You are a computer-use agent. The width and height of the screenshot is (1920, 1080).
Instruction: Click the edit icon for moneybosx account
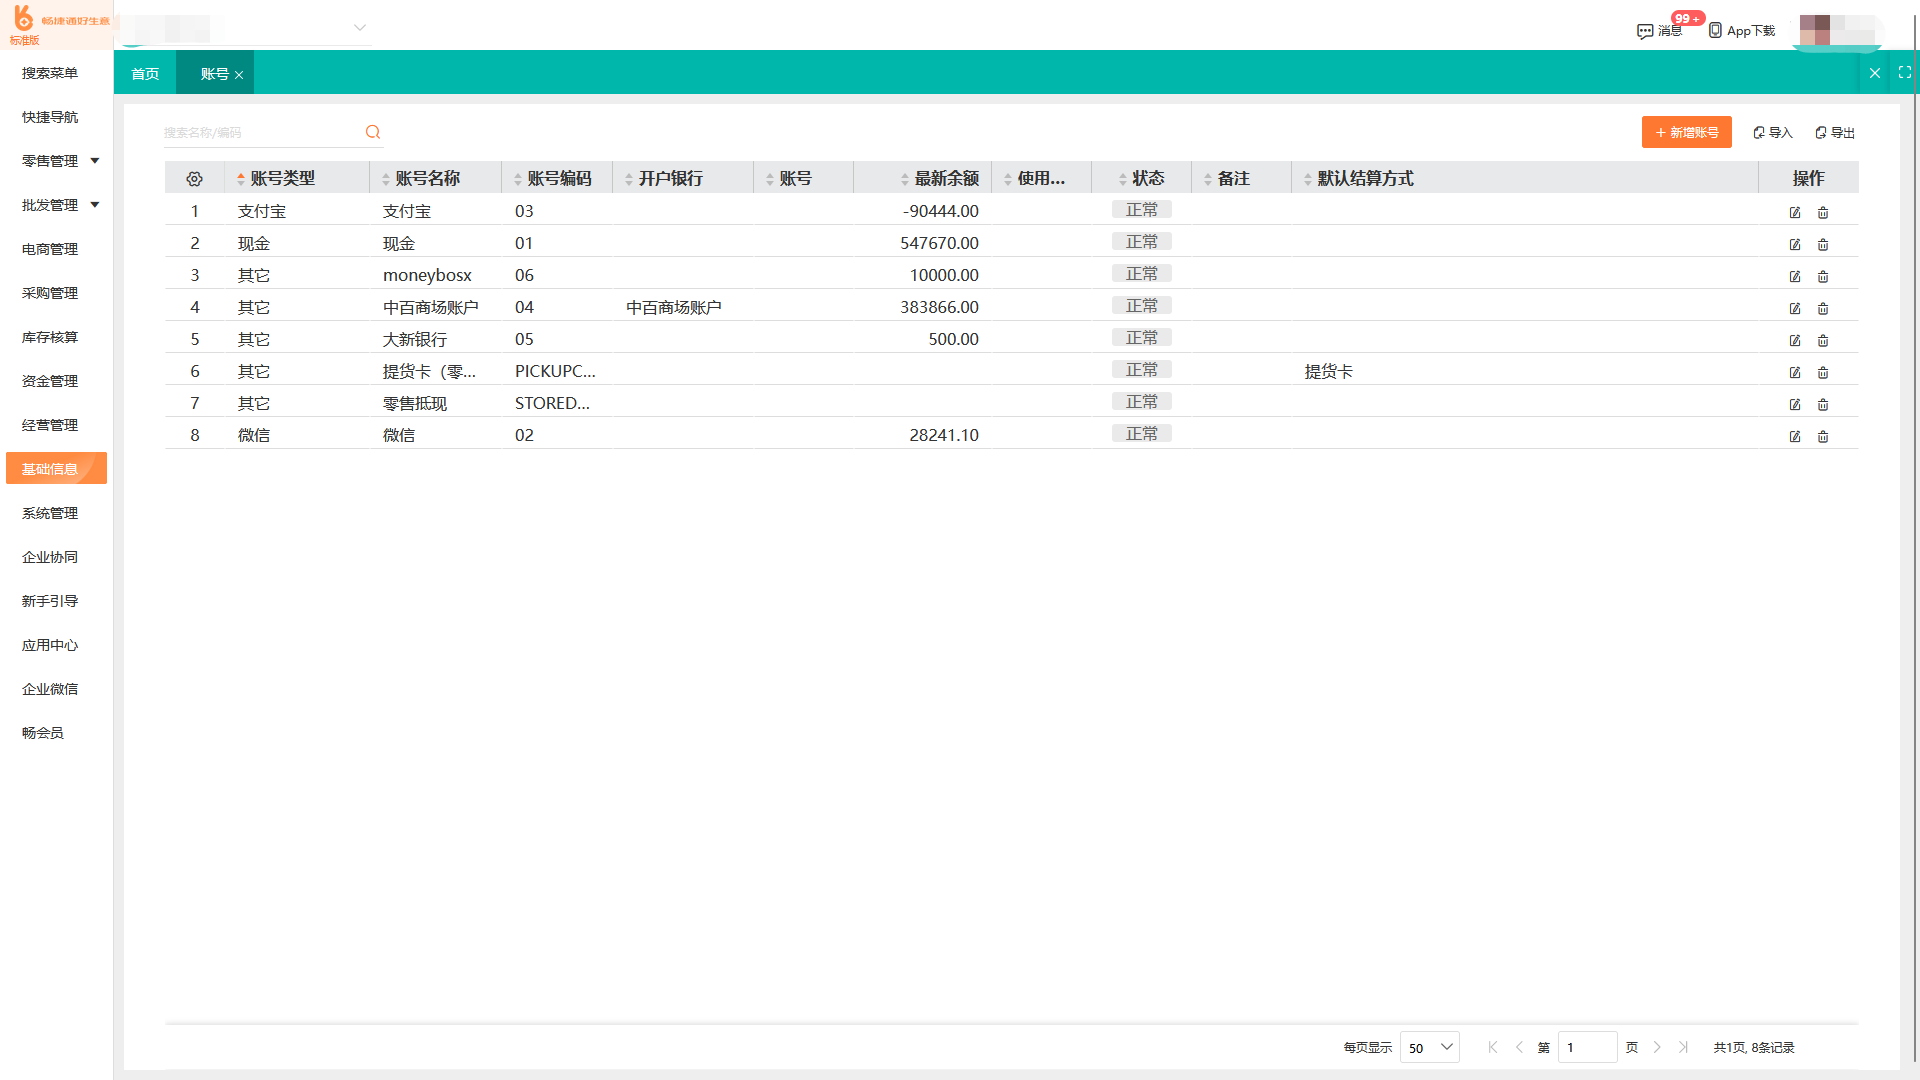tap(1795, 274)
